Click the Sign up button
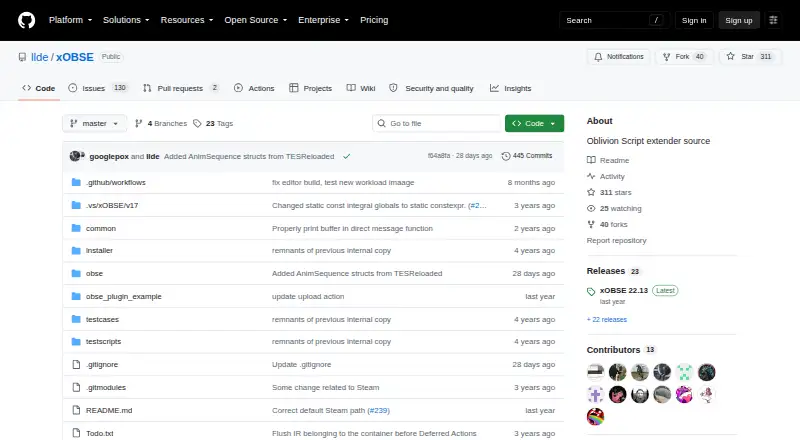 click(x=739, y=20)
